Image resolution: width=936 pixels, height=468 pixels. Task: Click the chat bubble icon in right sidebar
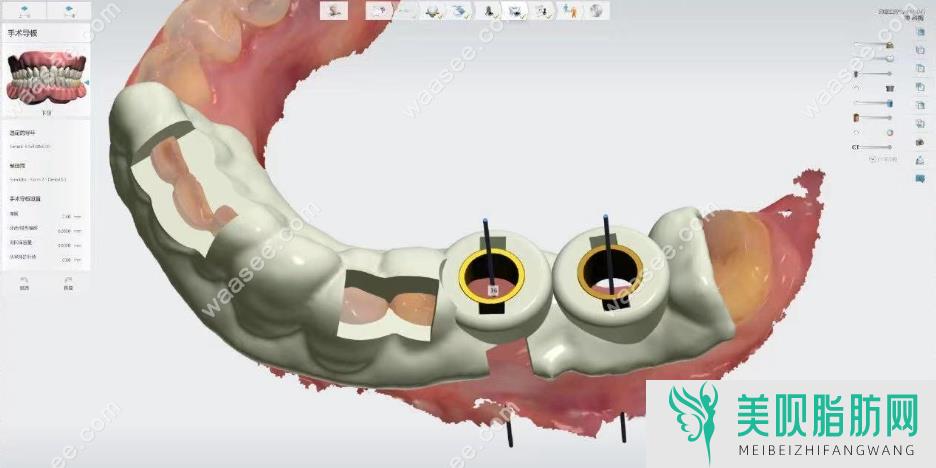[x=919, y=178]
